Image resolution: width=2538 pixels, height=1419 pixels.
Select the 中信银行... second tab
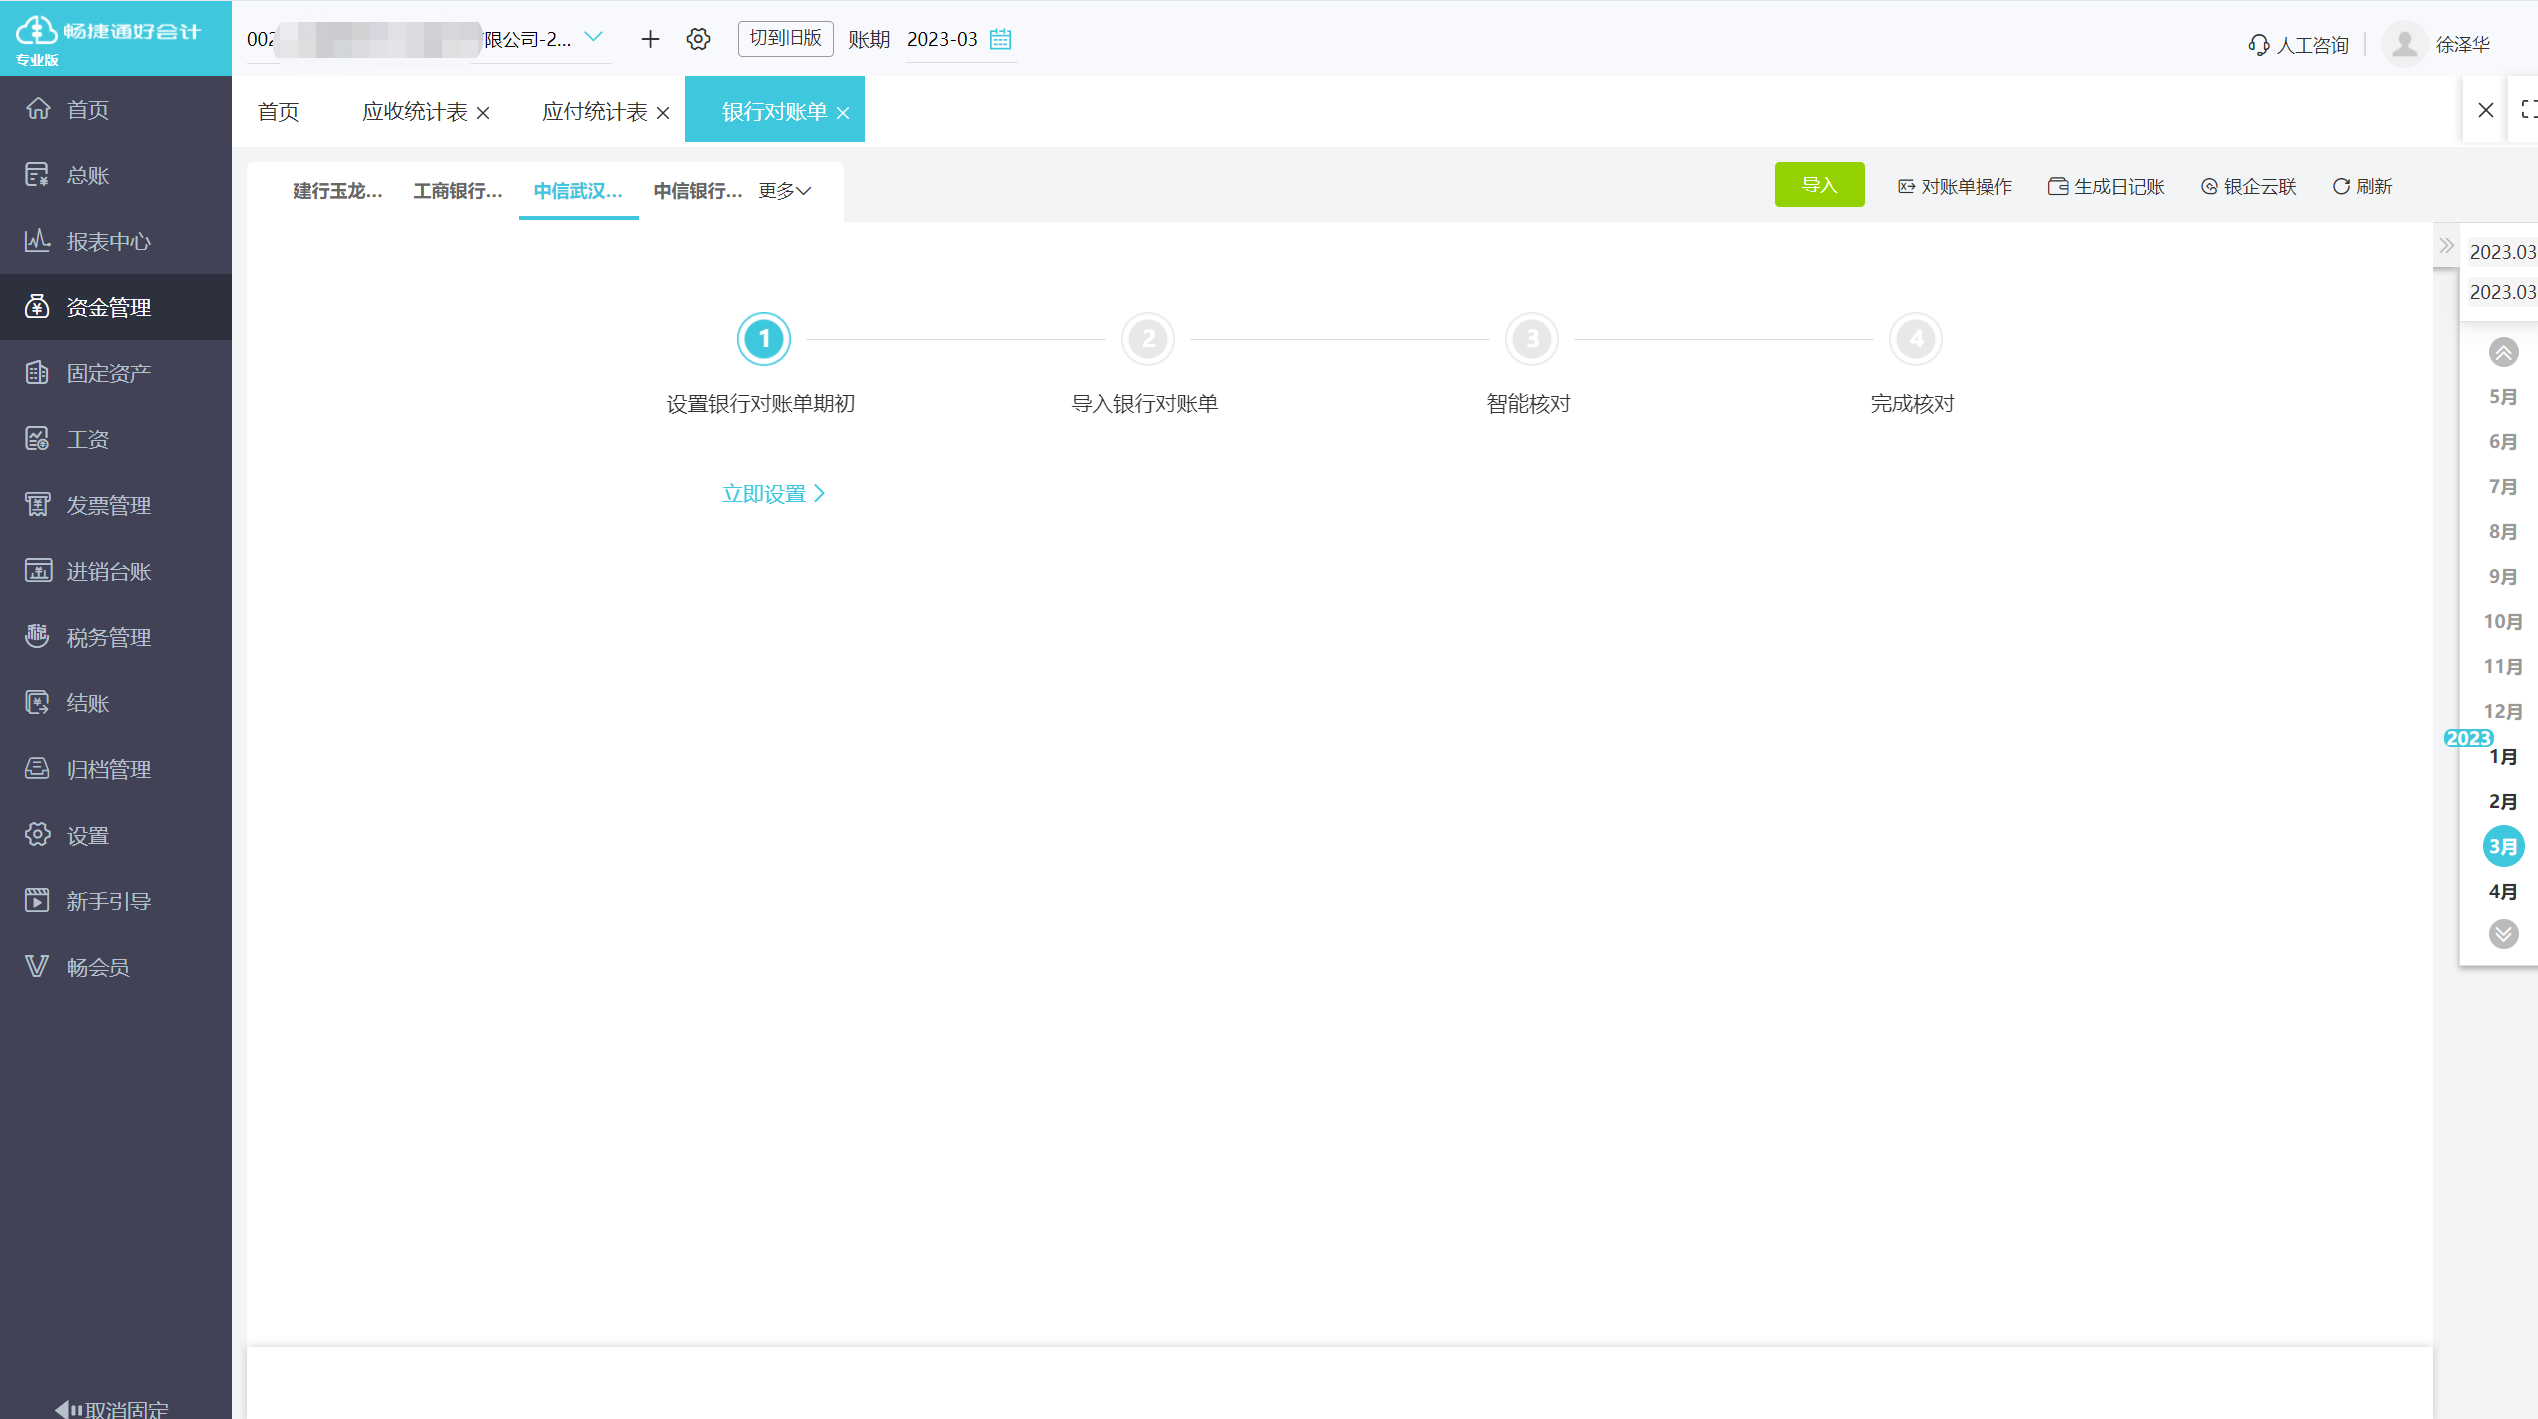(x=692, y=190)
